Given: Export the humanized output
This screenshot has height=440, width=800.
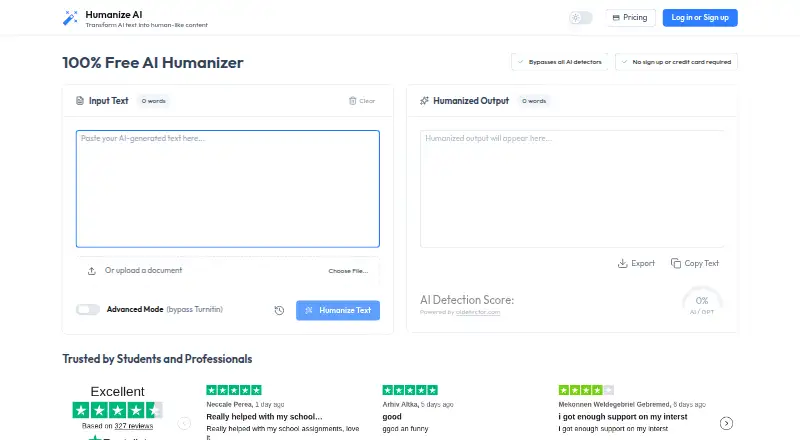Looking at the screenshot, I should [636, 263].
